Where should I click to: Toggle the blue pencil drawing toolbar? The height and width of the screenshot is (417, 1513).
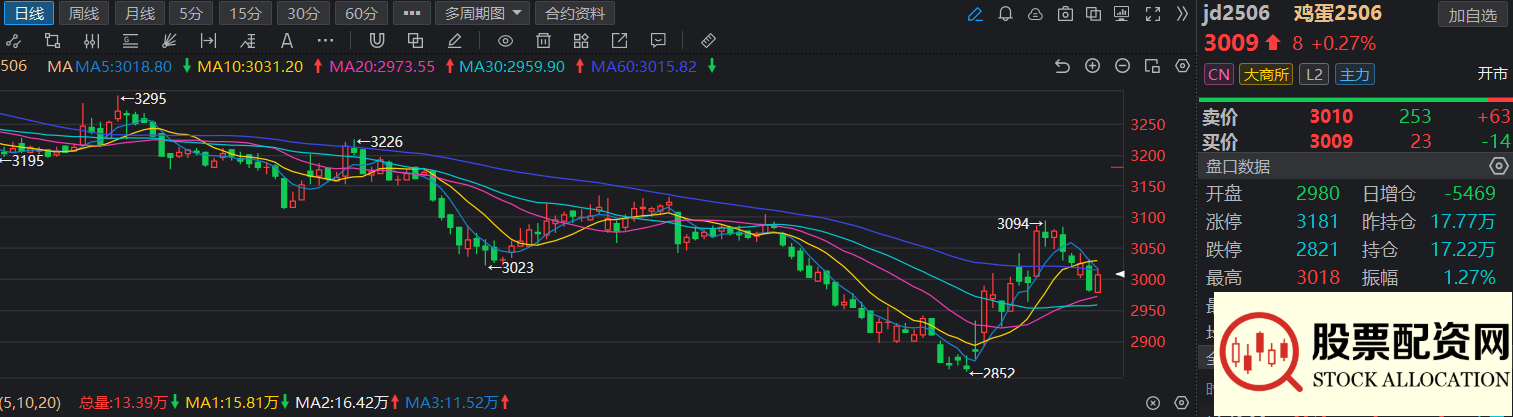point(976,14)
